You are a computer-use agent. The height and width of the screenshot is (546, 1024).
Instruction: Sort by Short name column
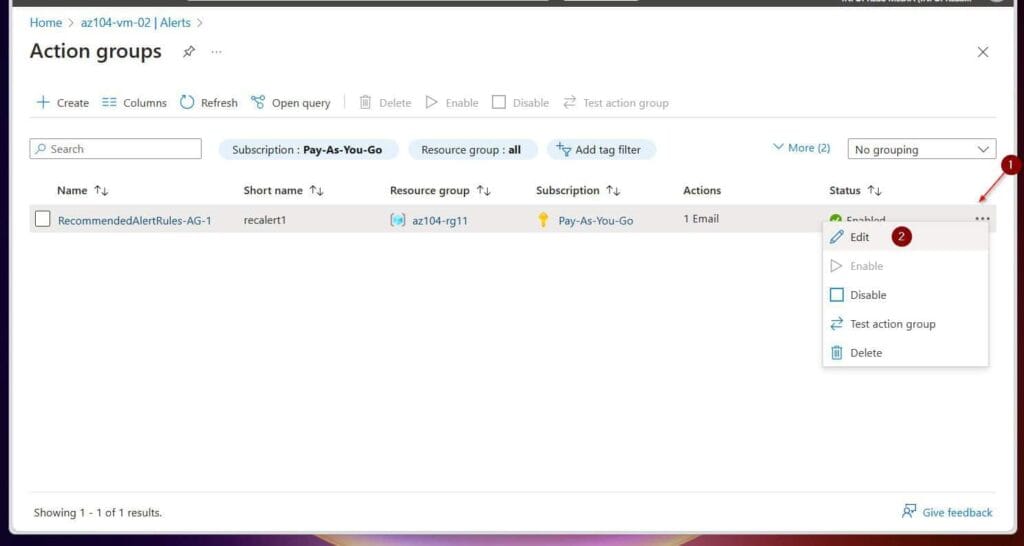(283, 191)
